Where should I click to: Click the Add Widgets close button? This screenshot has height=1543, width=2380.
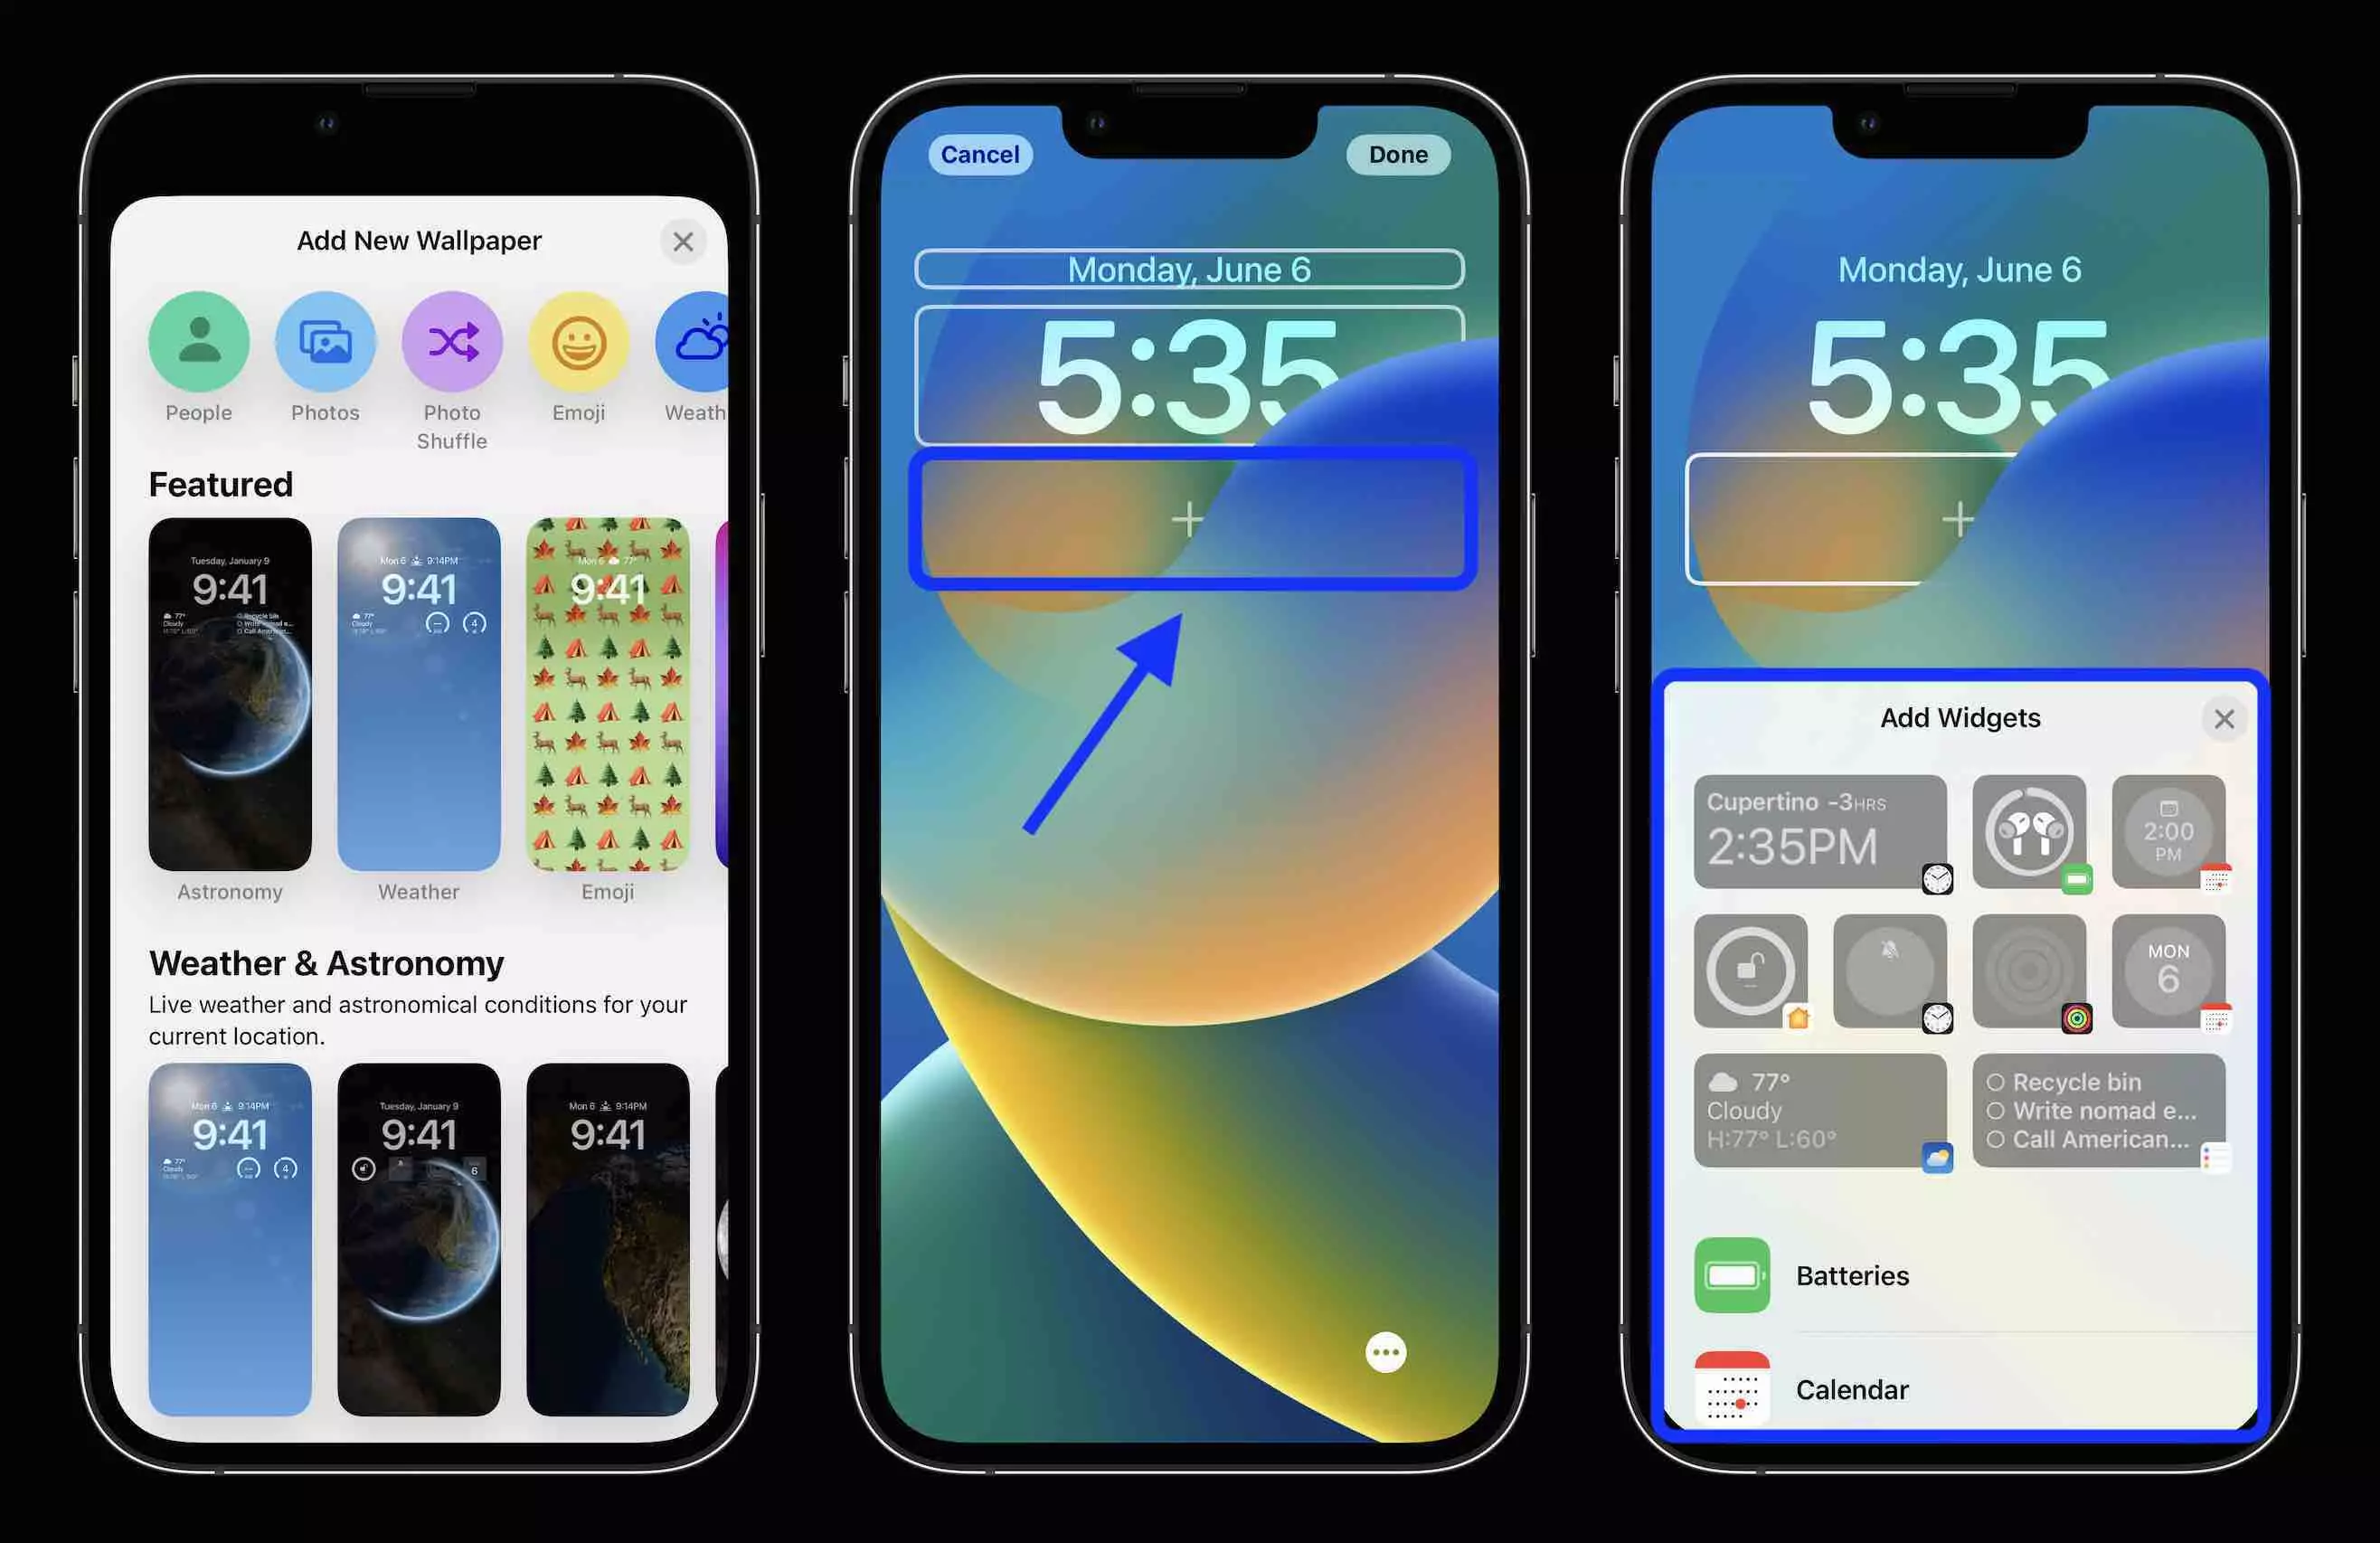pos(2224,717)
